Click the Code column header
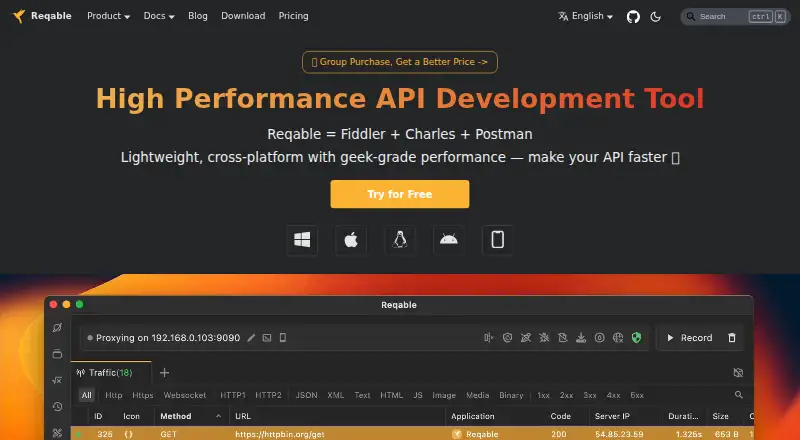The width and height of the screenshot is (800, 440). [x=561, y=417]
